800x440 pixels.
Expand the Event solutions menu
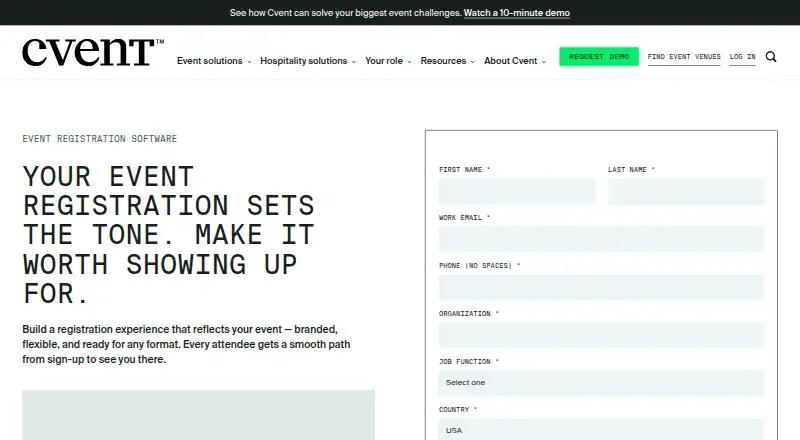click(x=214, y=61)
